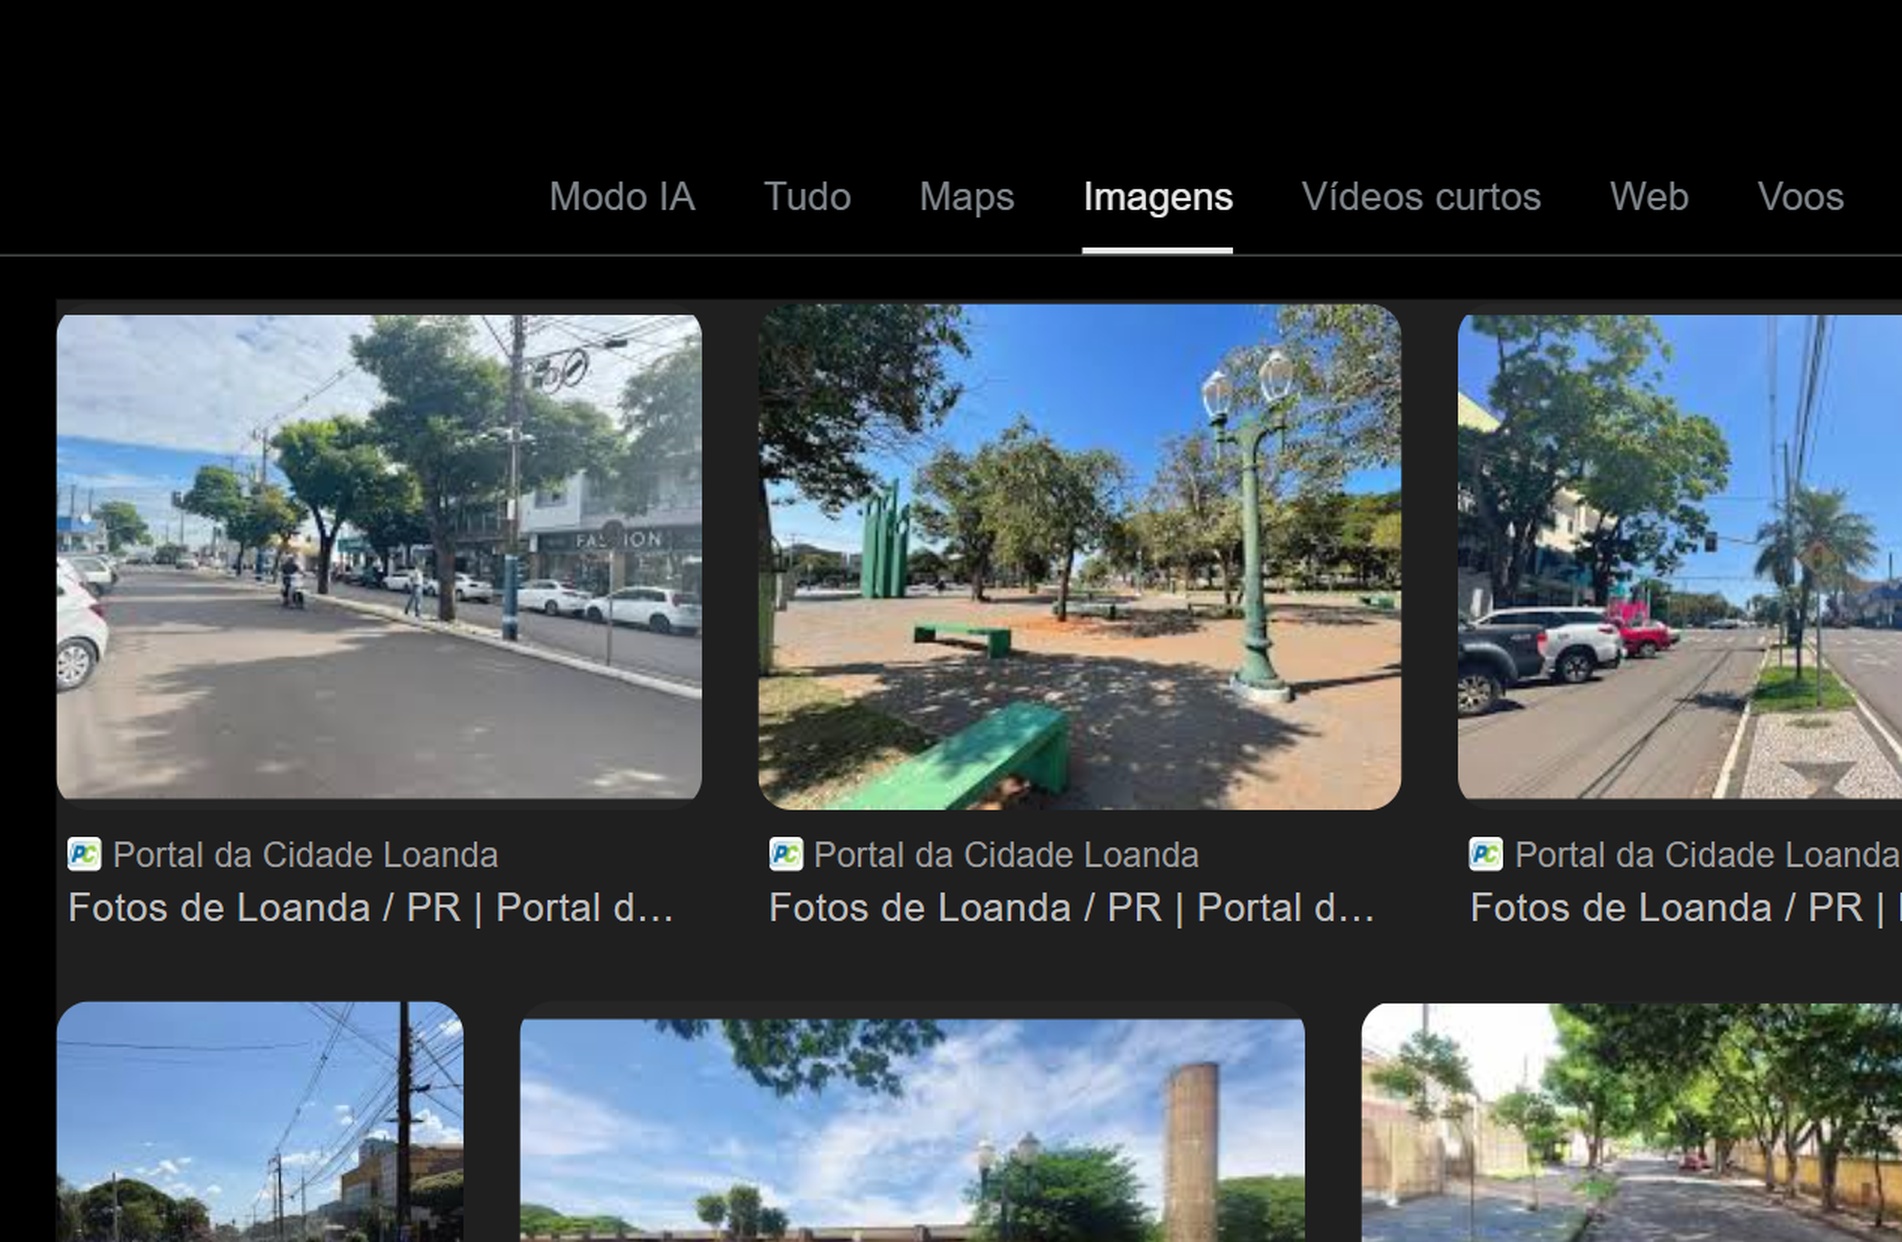The image size is (1902, 1242).
Task: Open 'Fotos de Loanda / PR' title under Fashion street photo
Action: point(370,908)
